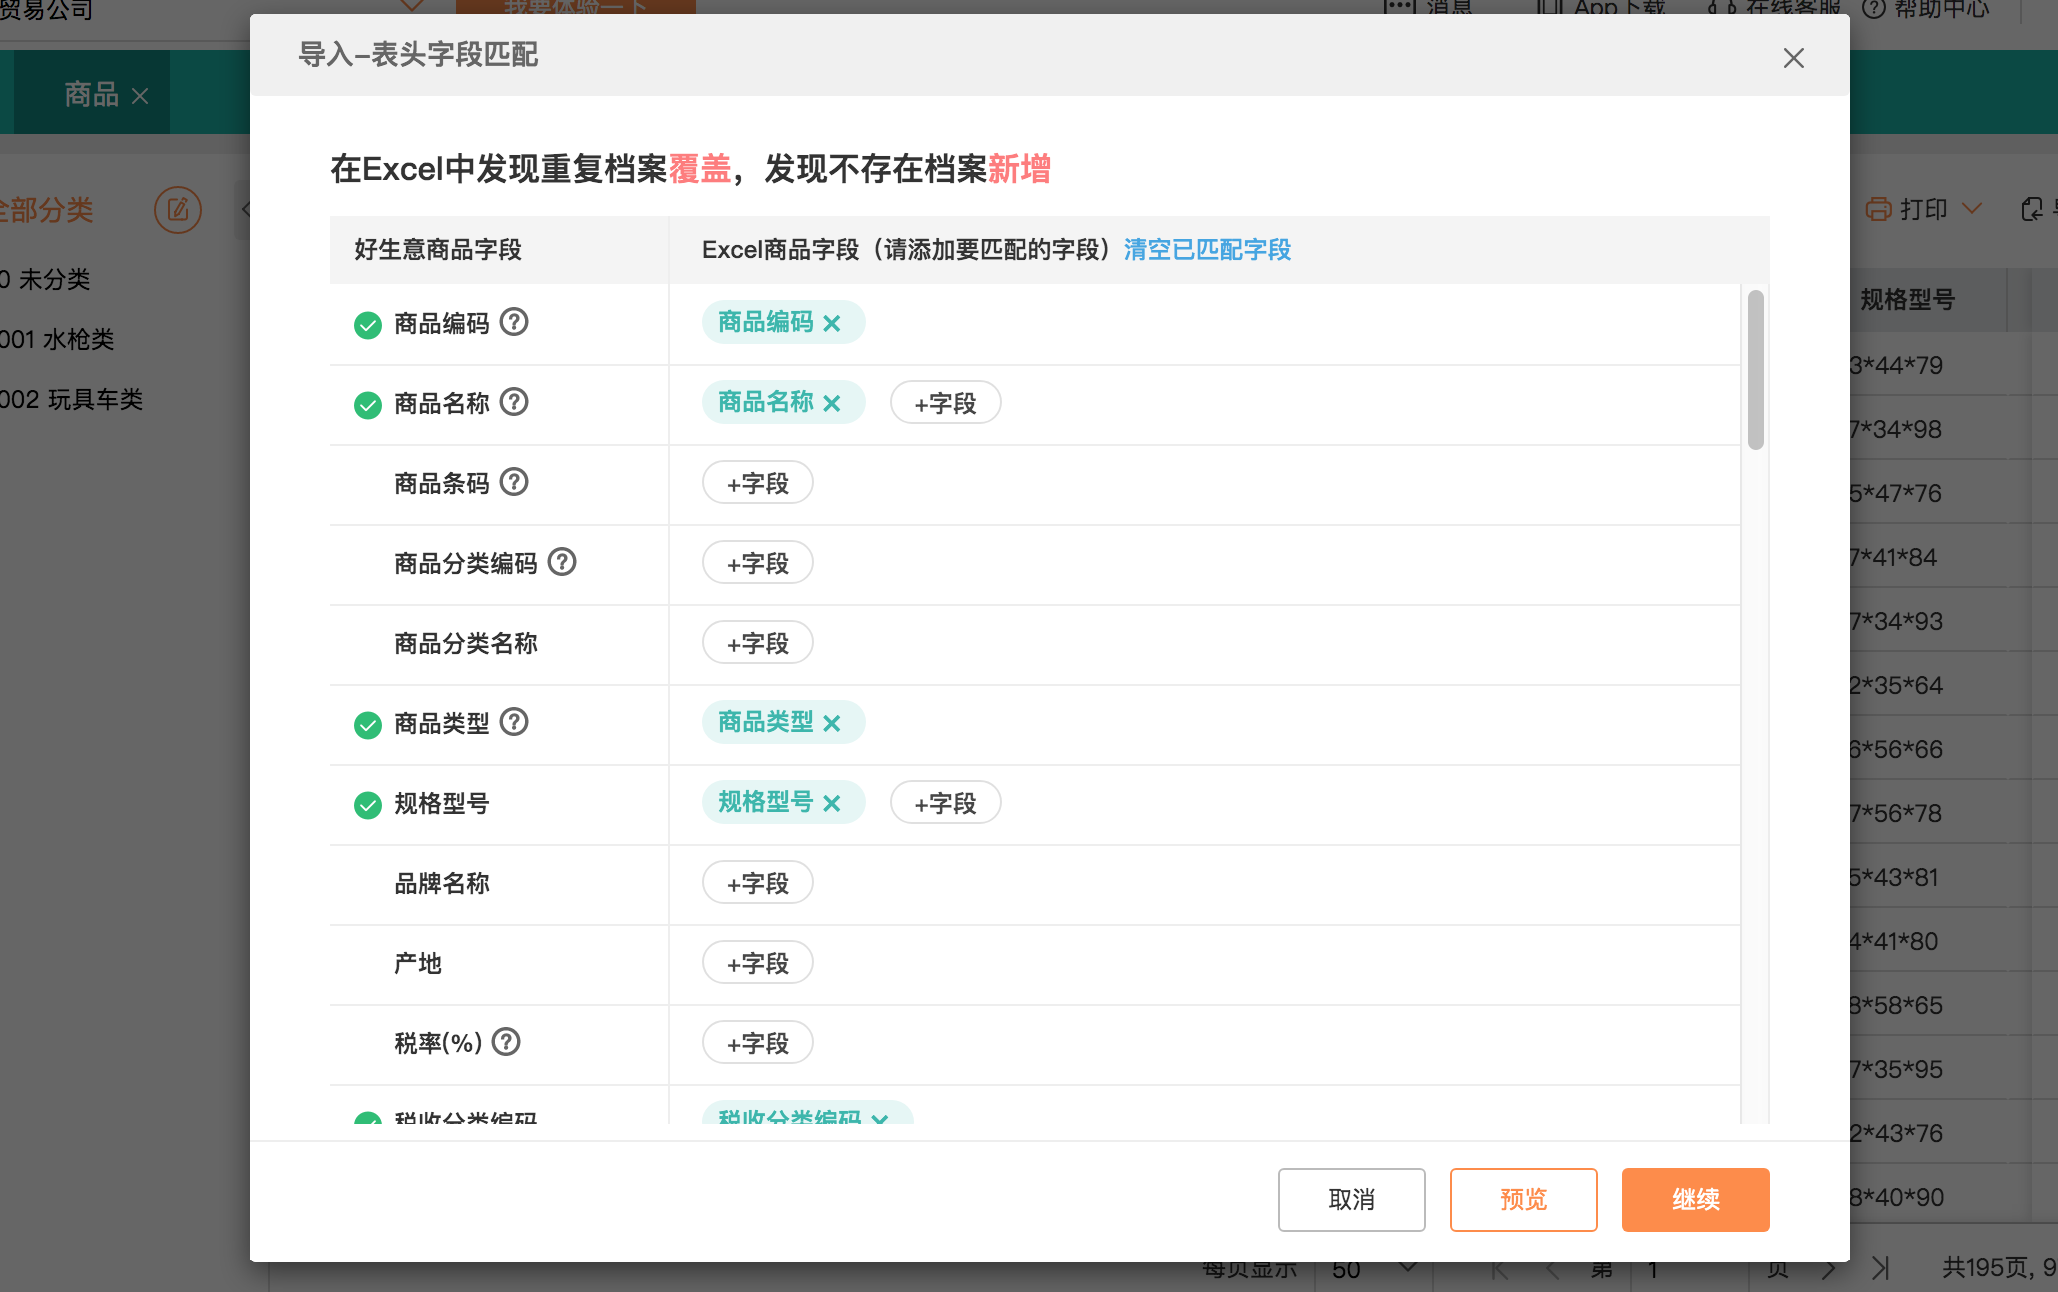The width and height of the screenshot is (2058, 1292).
Task: Click the 继续 button
Action: tap(1693, 1198)
